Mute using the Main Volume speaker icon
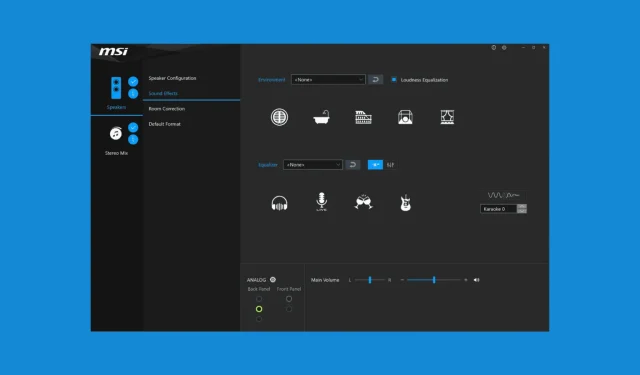The height and width of the screenshot is (375, 640). click(x=476, y=280)
